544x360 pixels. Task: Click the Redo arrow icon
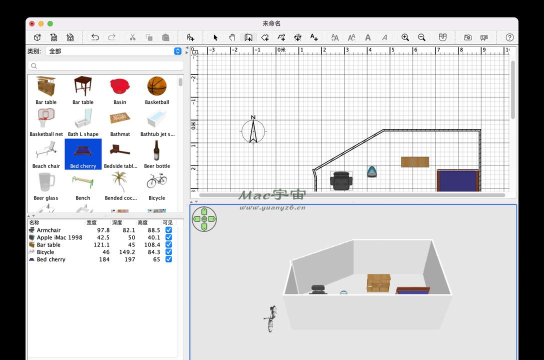point(111,37)
